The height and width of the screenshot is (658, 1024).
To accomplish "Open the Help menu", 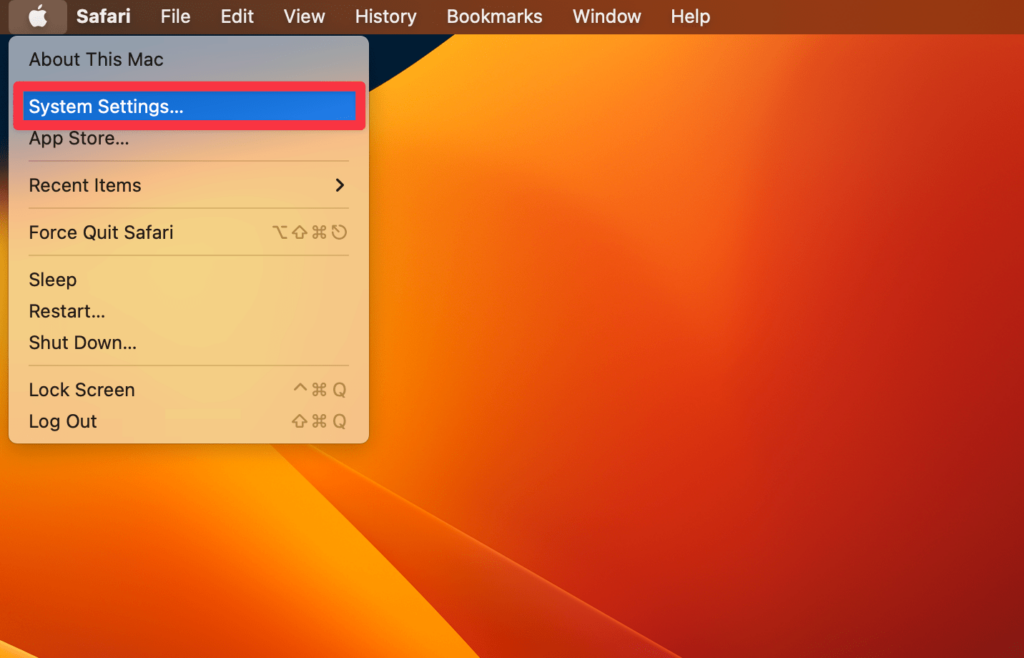I will pyautogui.click(x=690, y=16).
